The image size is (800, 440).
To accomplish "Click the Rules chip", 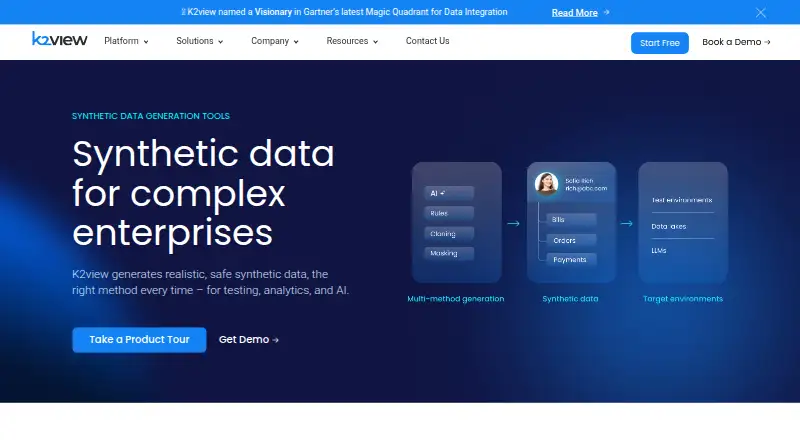I will tap(449, 213).
